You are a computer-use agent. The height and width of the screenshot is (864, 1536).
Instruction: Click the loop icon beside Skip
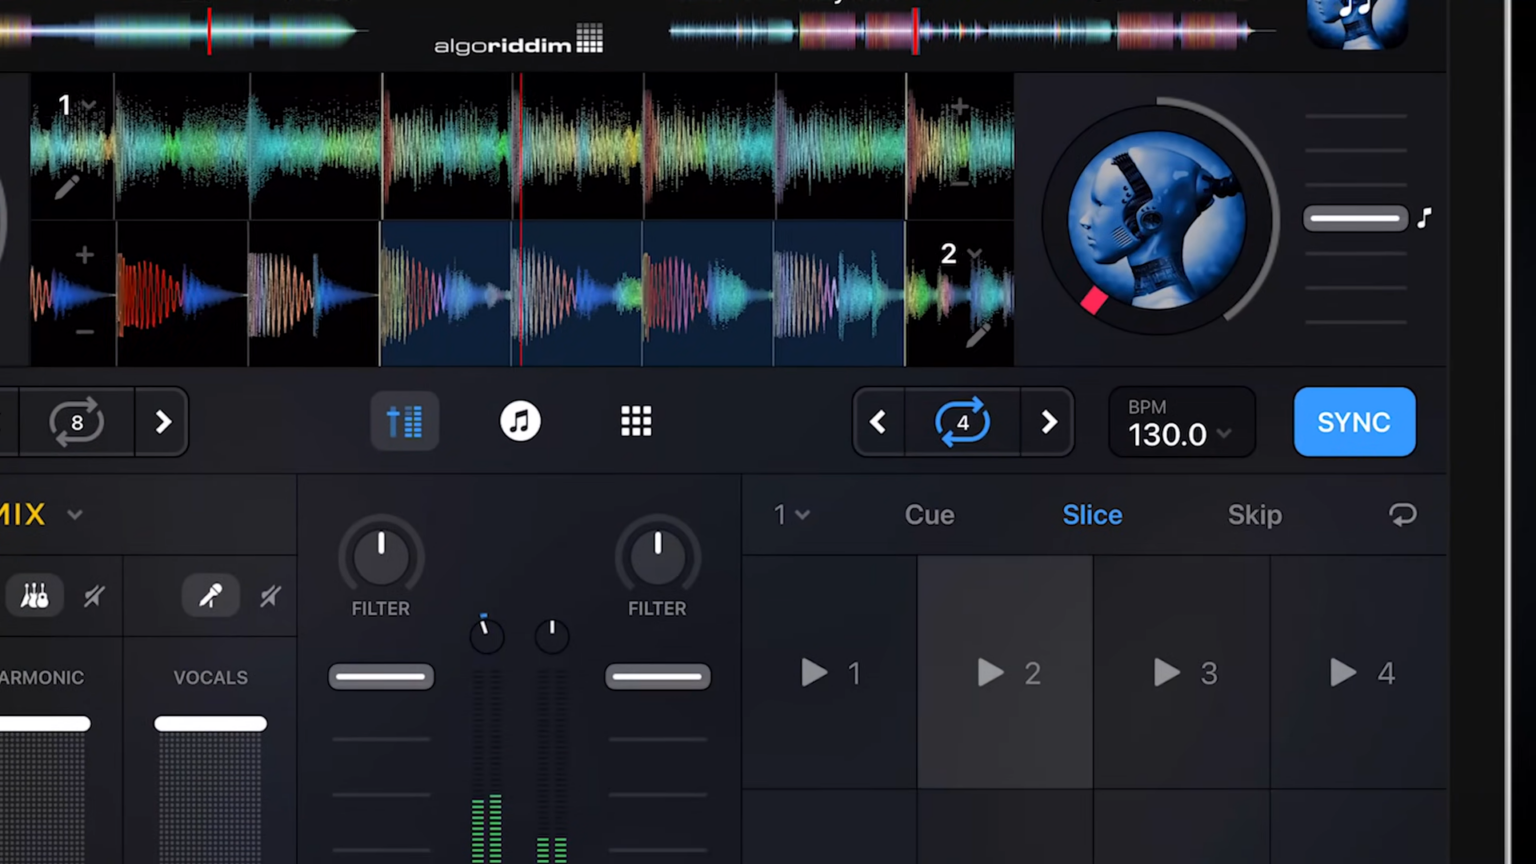click(1402, 514)
